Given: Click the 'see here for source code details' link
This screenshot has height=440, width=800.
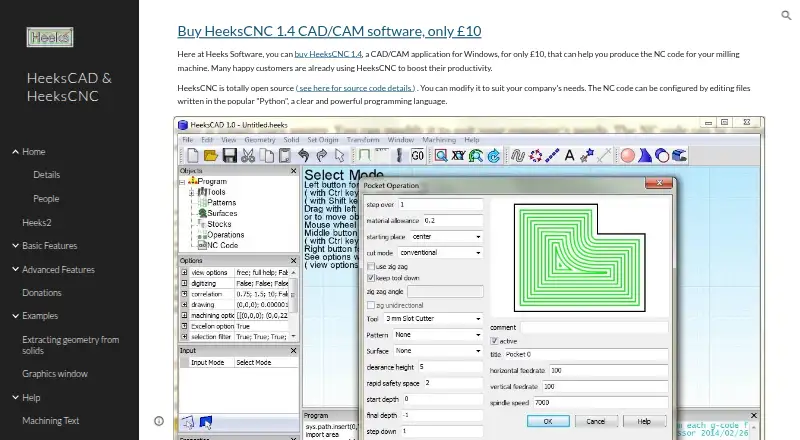Looking at the screenshot, I should tap(356, 88).
